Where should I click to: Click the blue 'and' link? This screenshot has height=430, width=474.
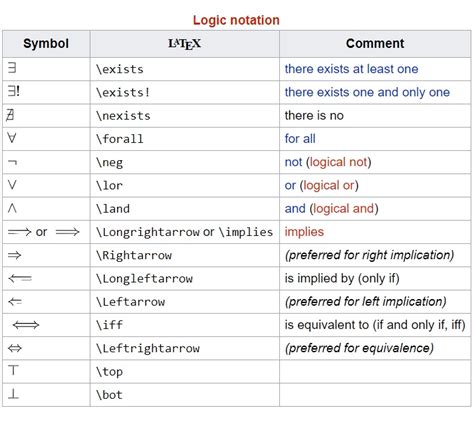295,209
